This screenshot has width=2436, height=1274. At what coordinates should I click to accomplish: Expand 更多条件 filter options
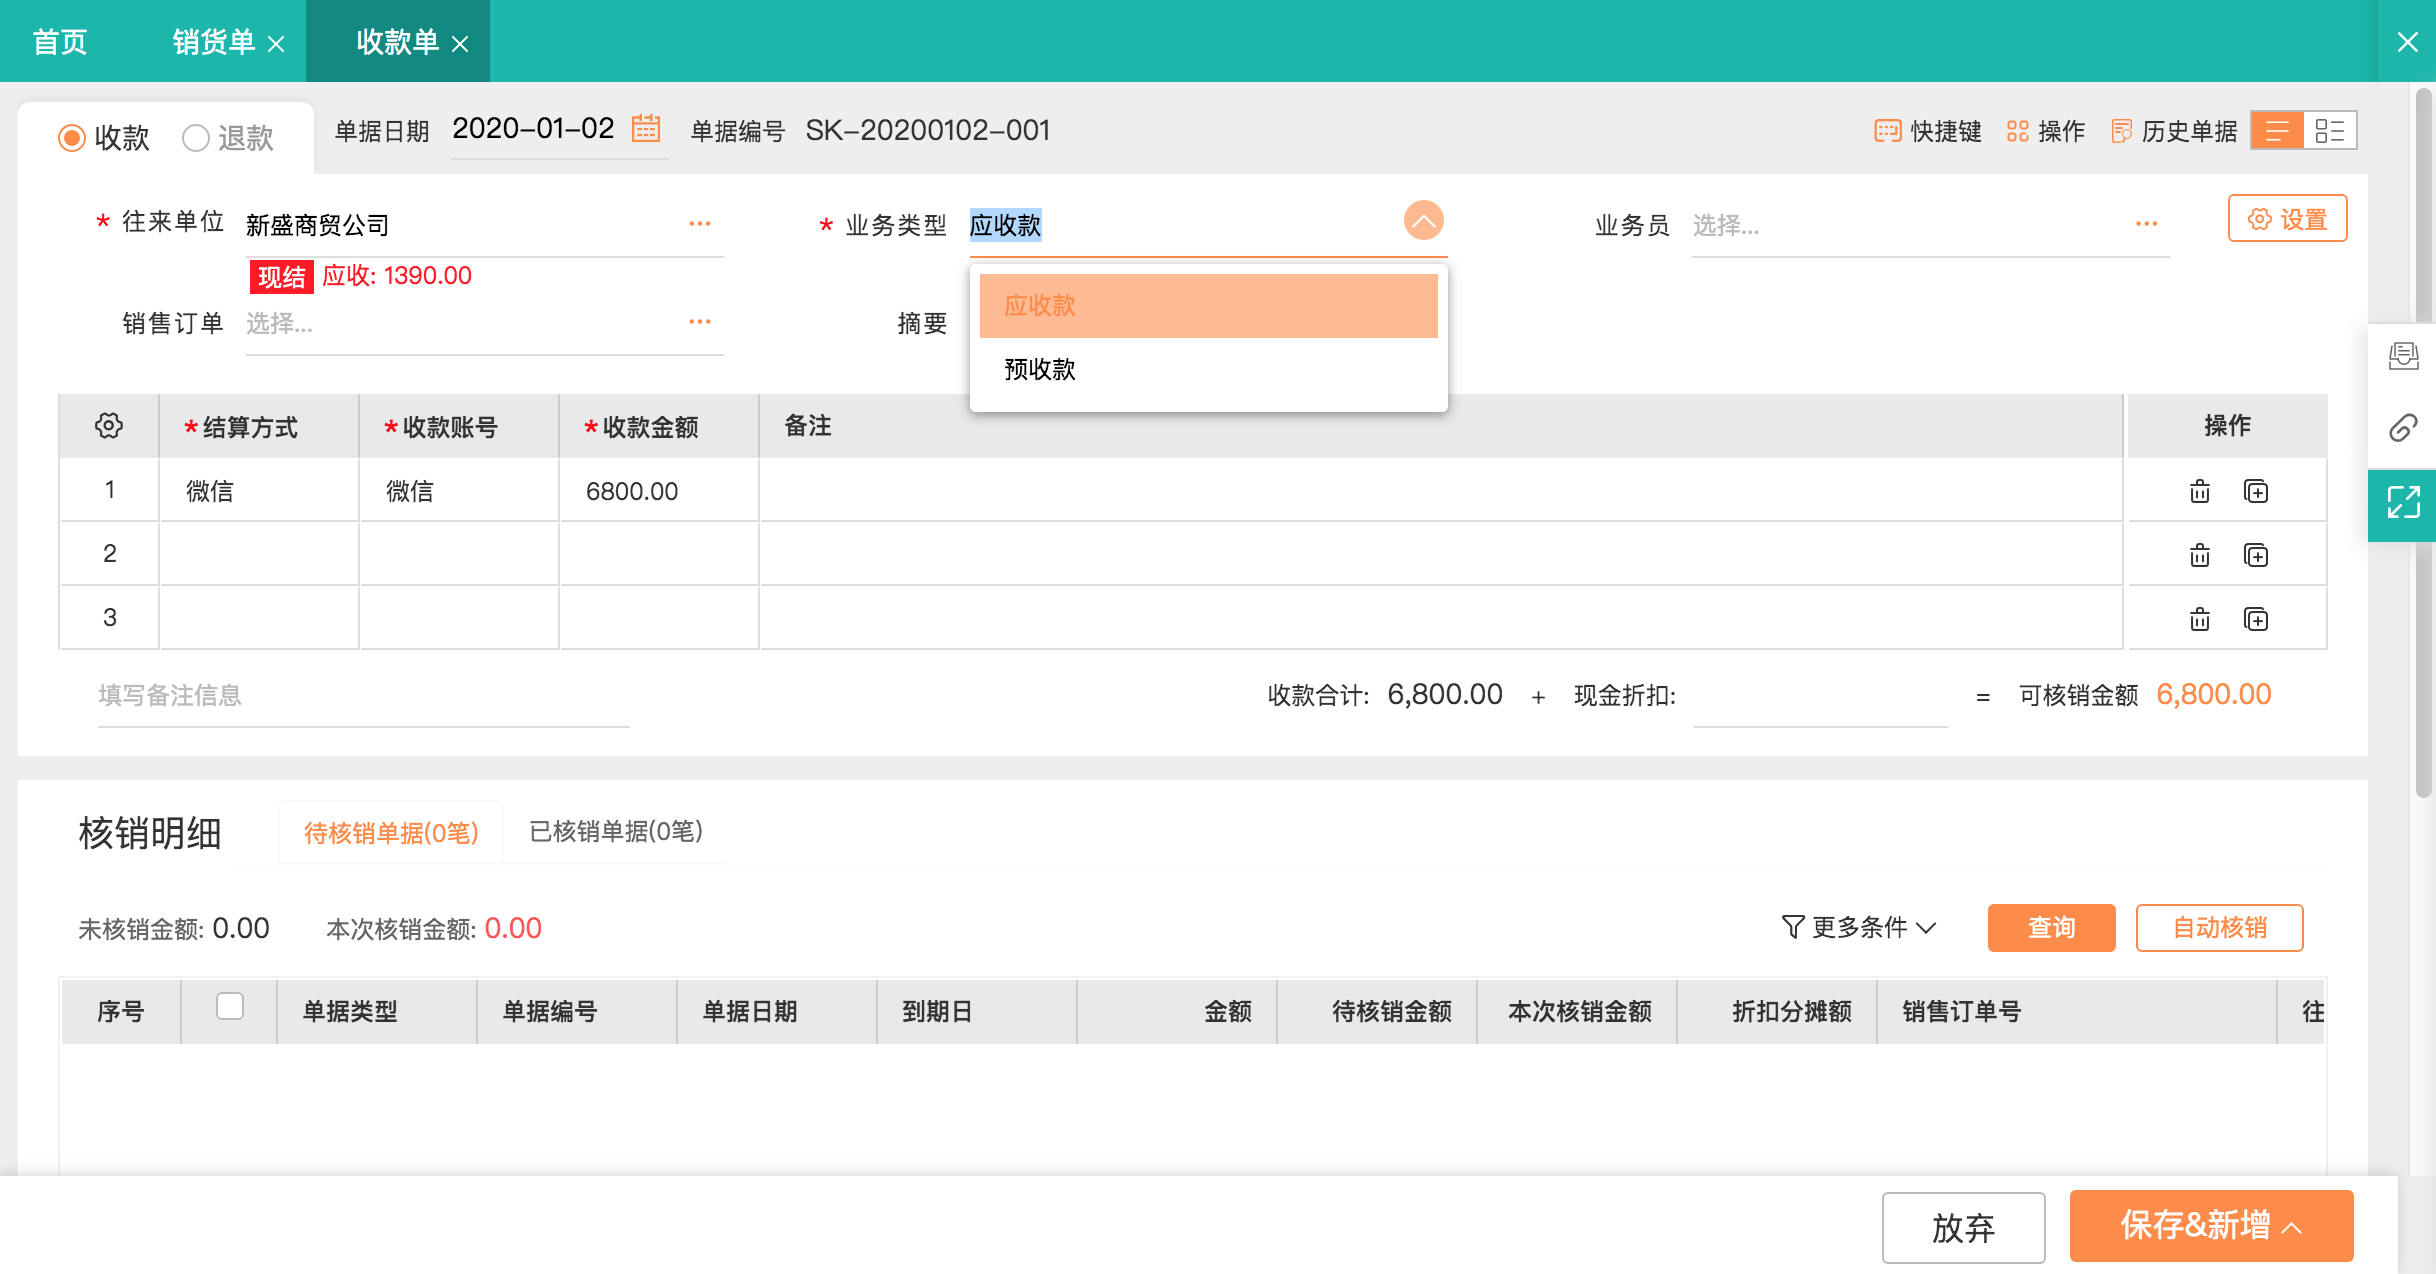coord(1859,928)
